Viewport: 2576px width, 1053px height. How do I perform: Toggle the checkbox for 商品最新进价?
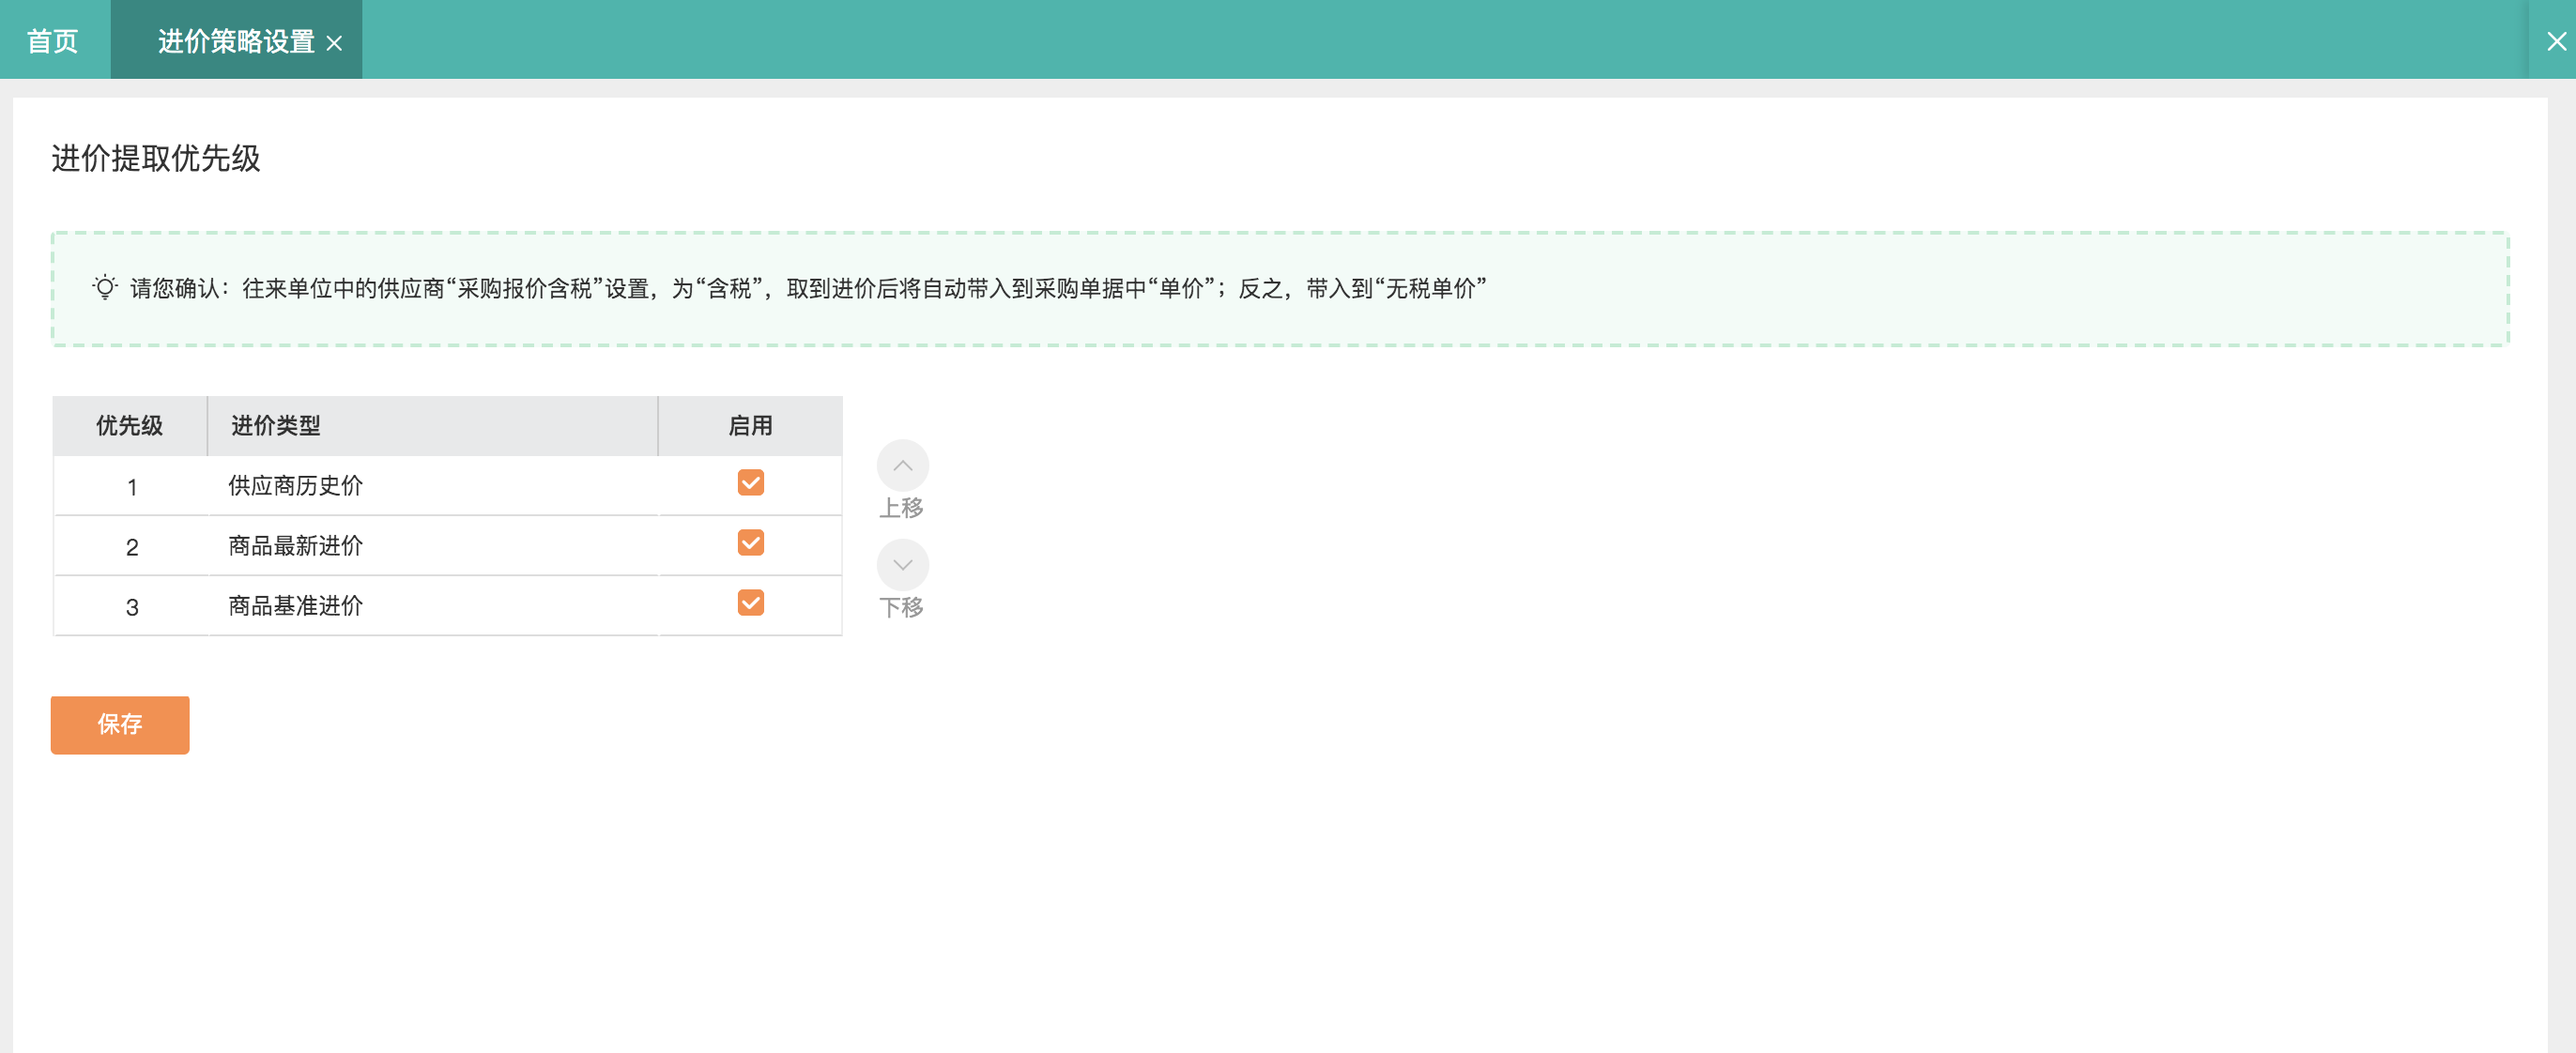(x=749, y=543)
